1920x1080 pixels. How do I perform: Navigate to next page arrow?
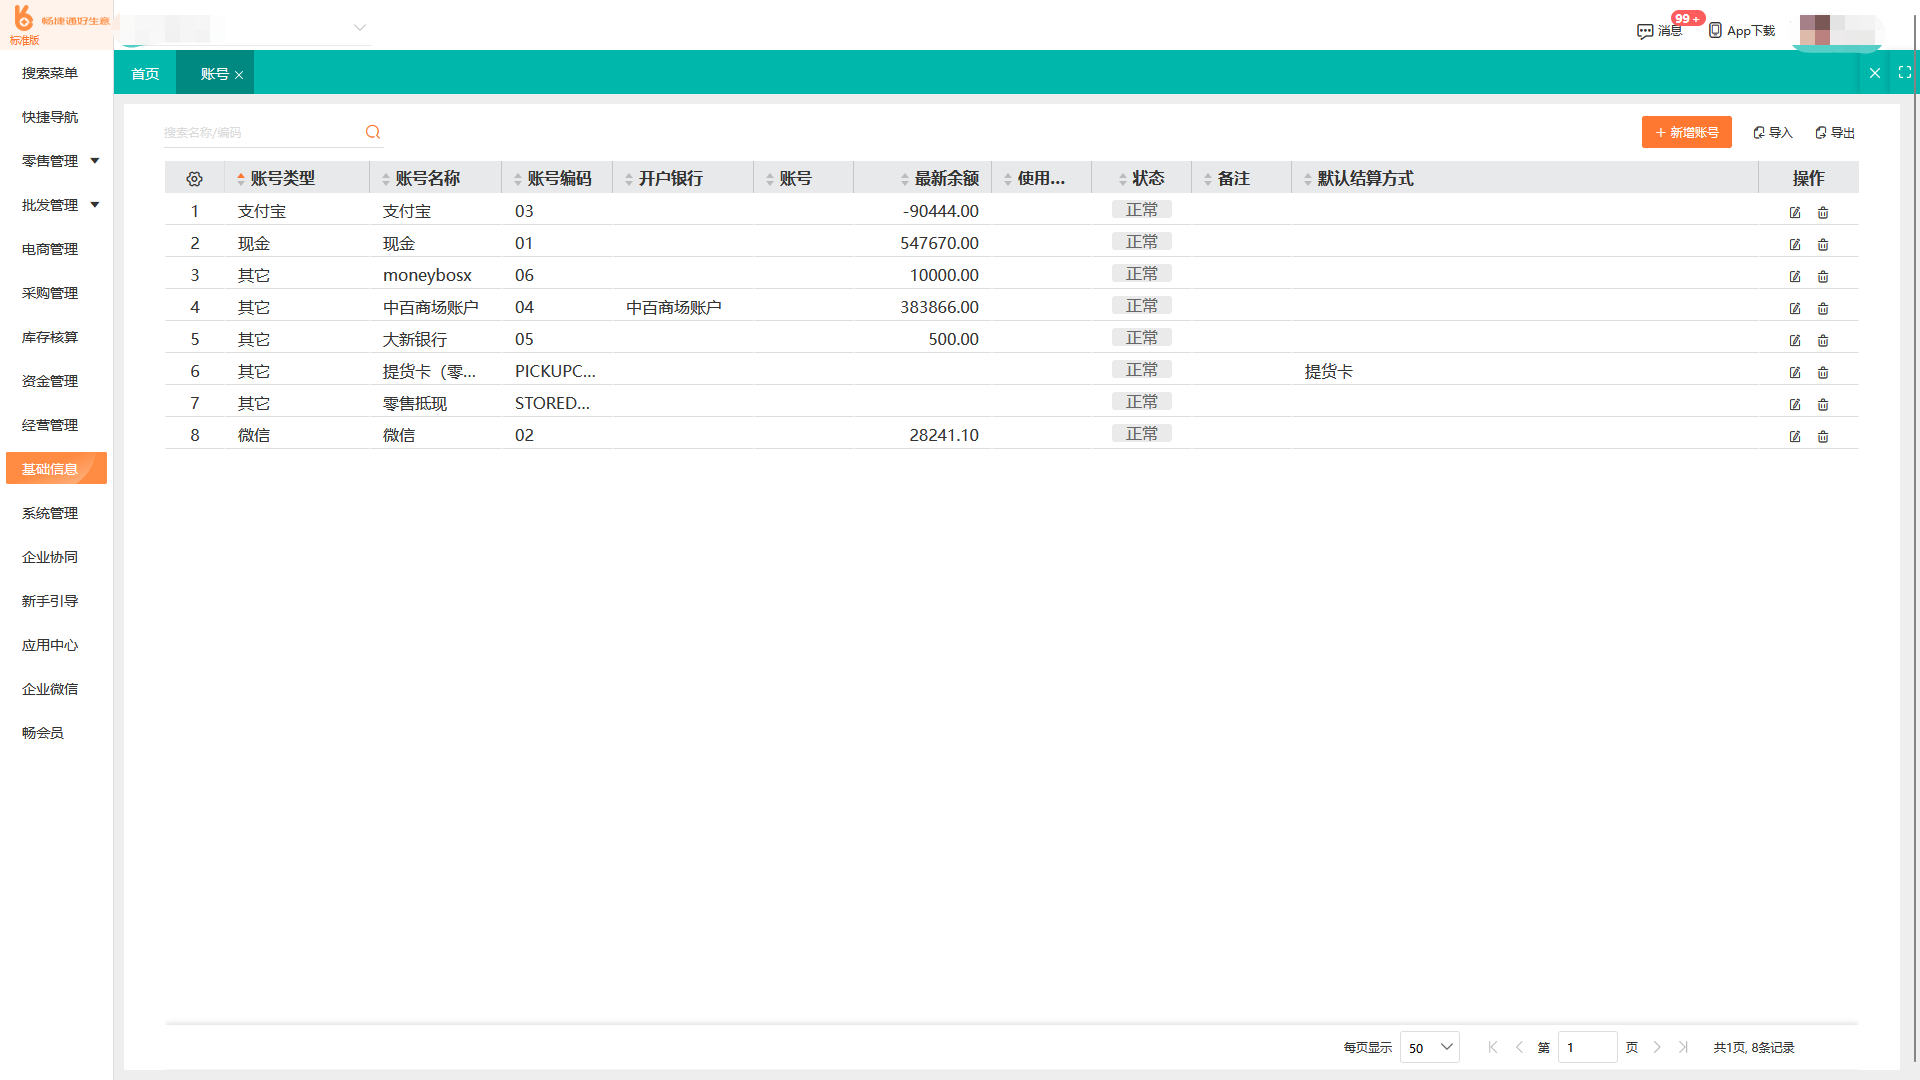(1656, 1047)
